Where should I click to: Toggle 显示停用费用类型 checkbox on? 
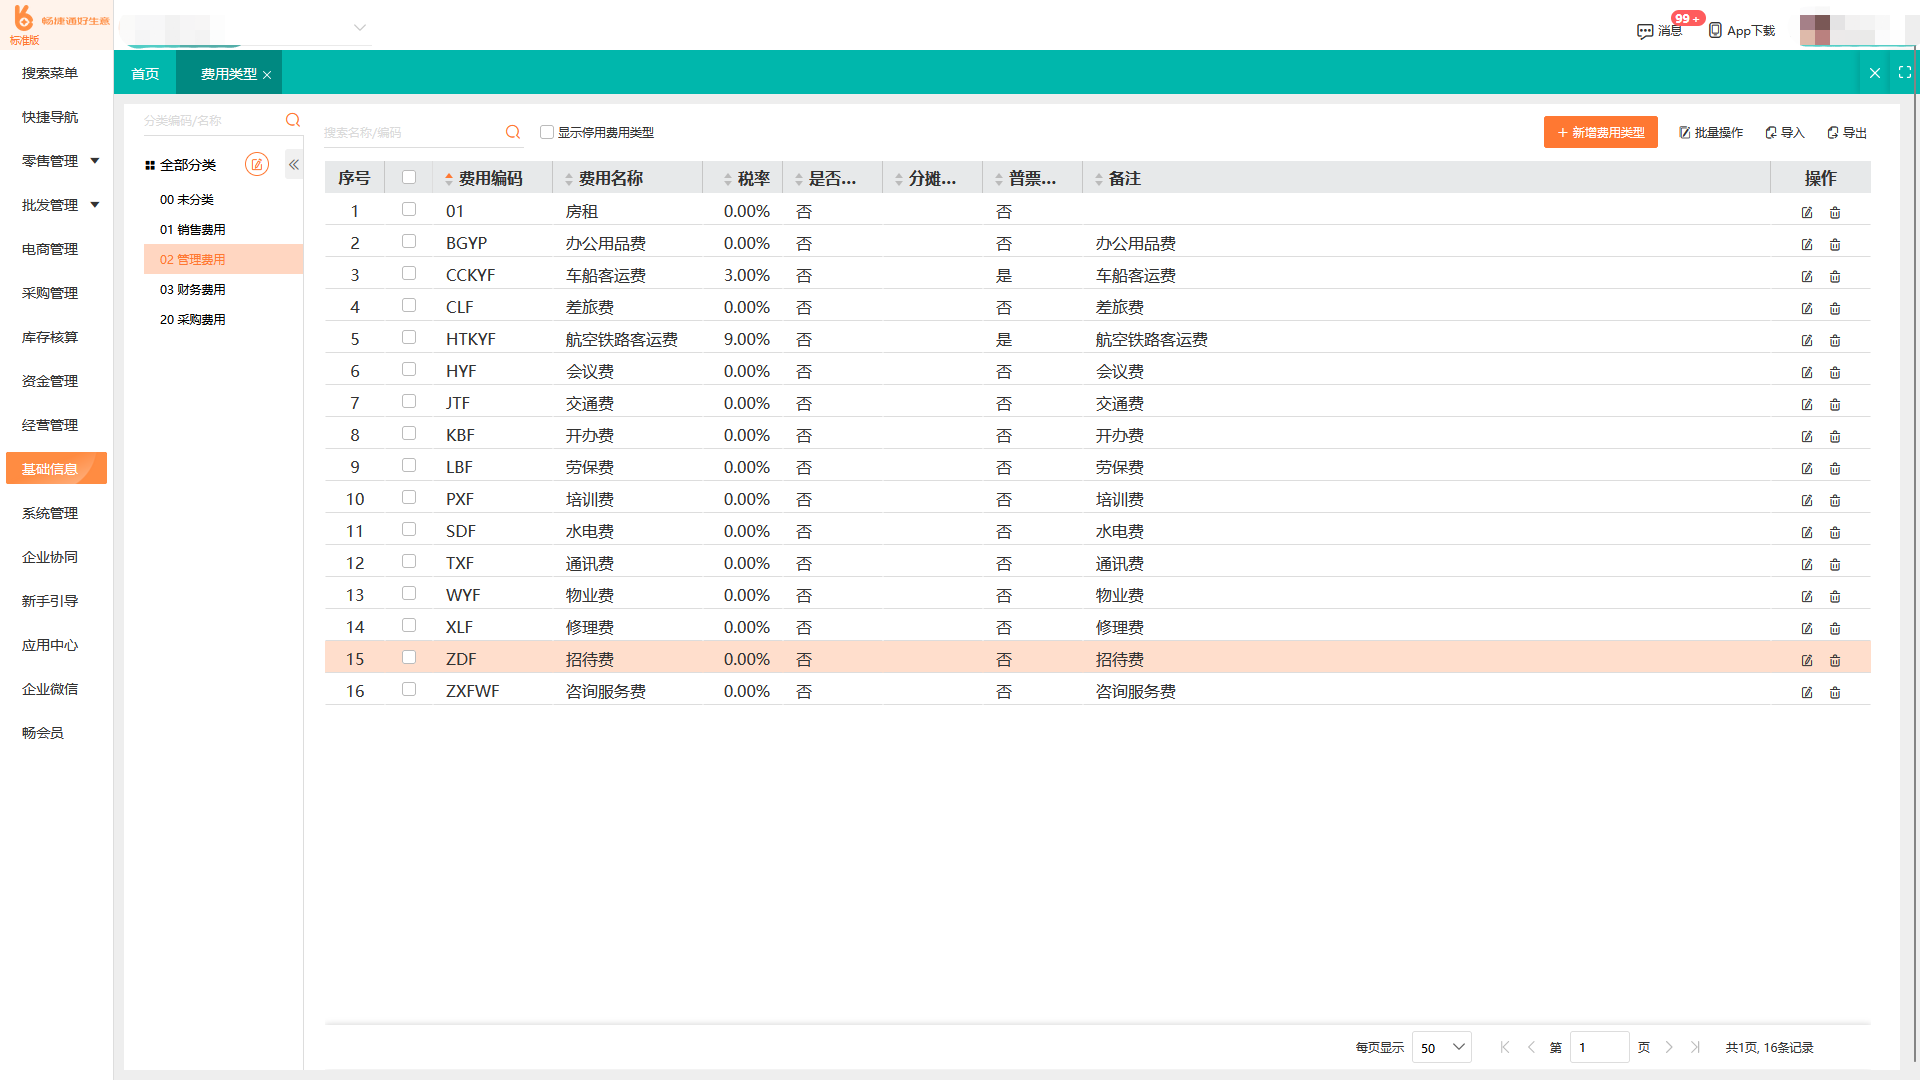point(546,131)
